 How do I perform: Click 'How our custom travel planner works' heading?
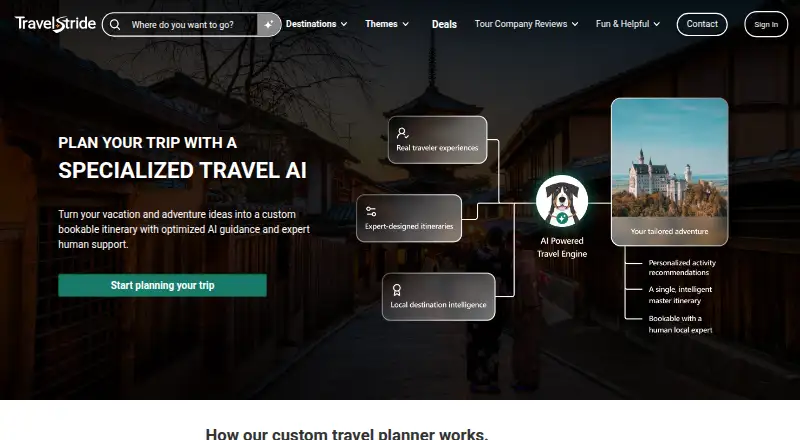click(x=346, y=434)
